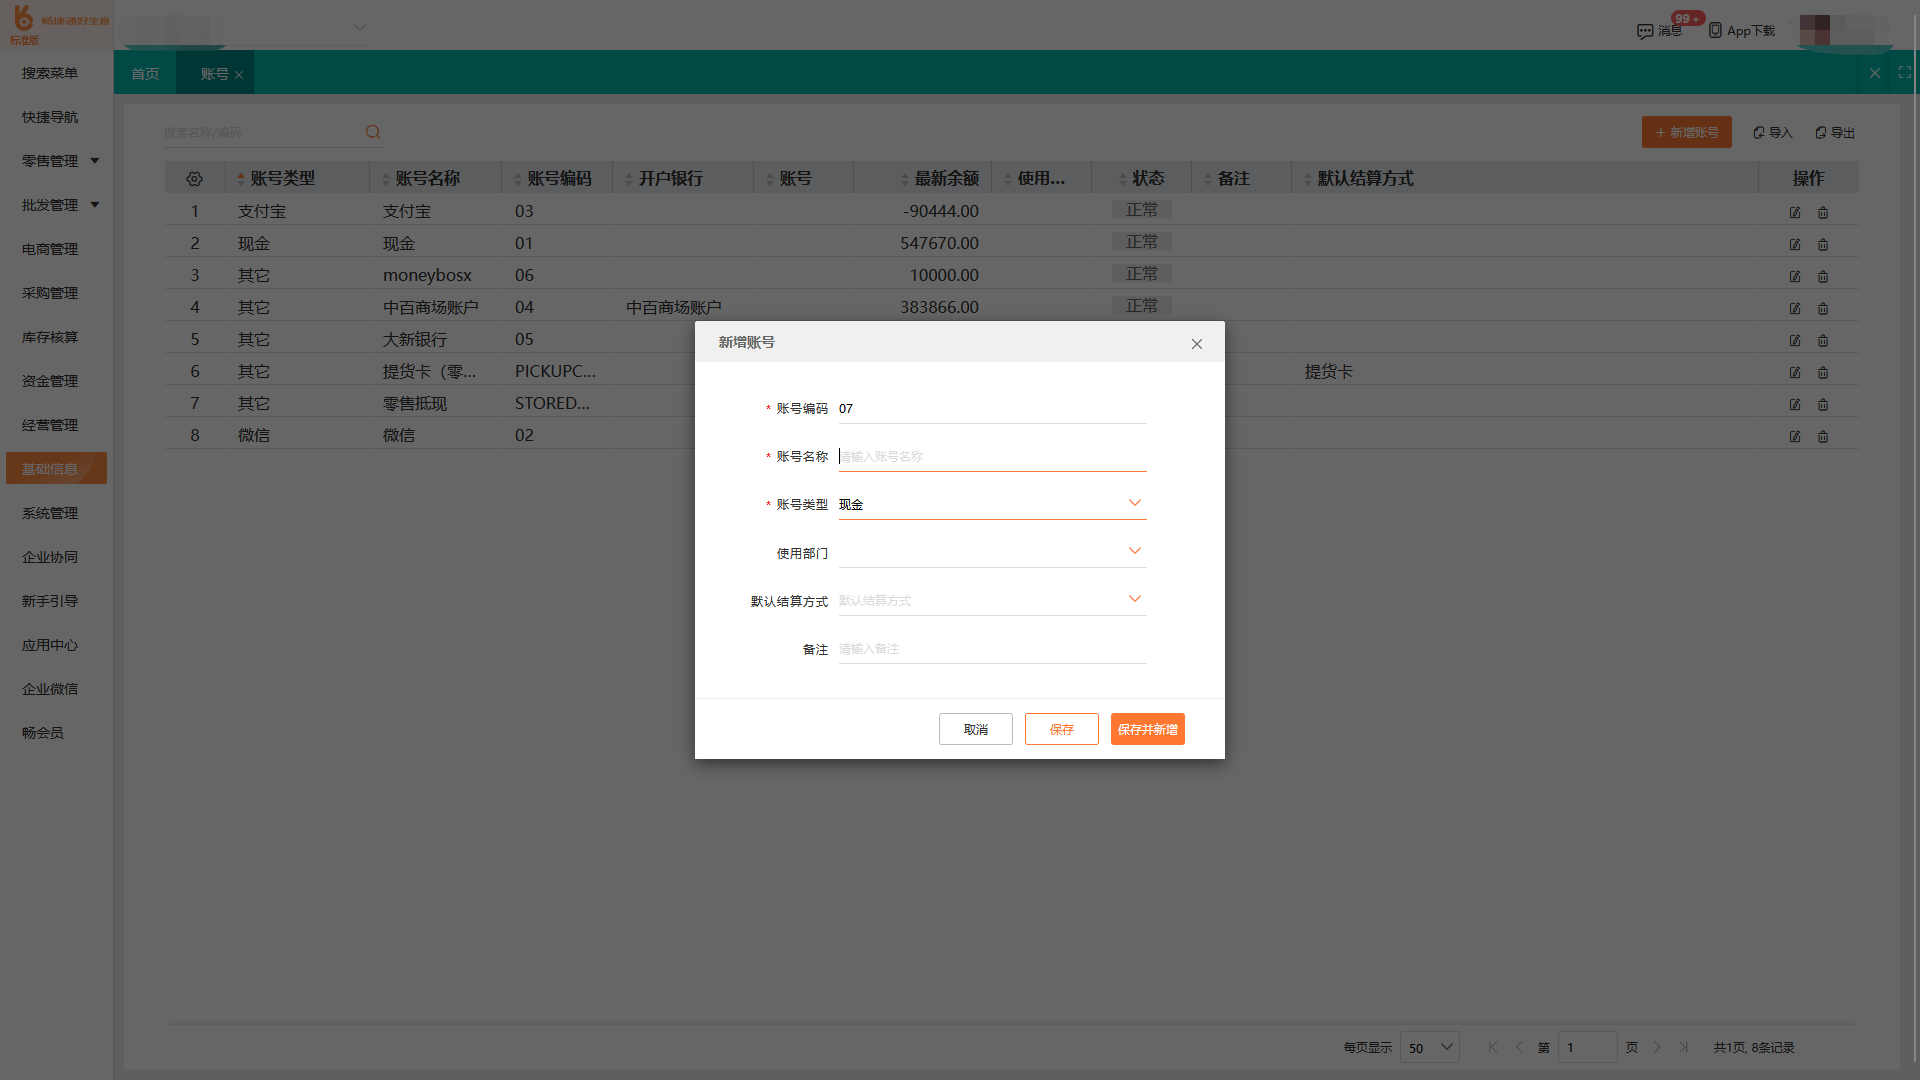Expand the 账号类型 dropdown in form
This screenshot has height=1080, width=1920.
[x=1135, y=504]
